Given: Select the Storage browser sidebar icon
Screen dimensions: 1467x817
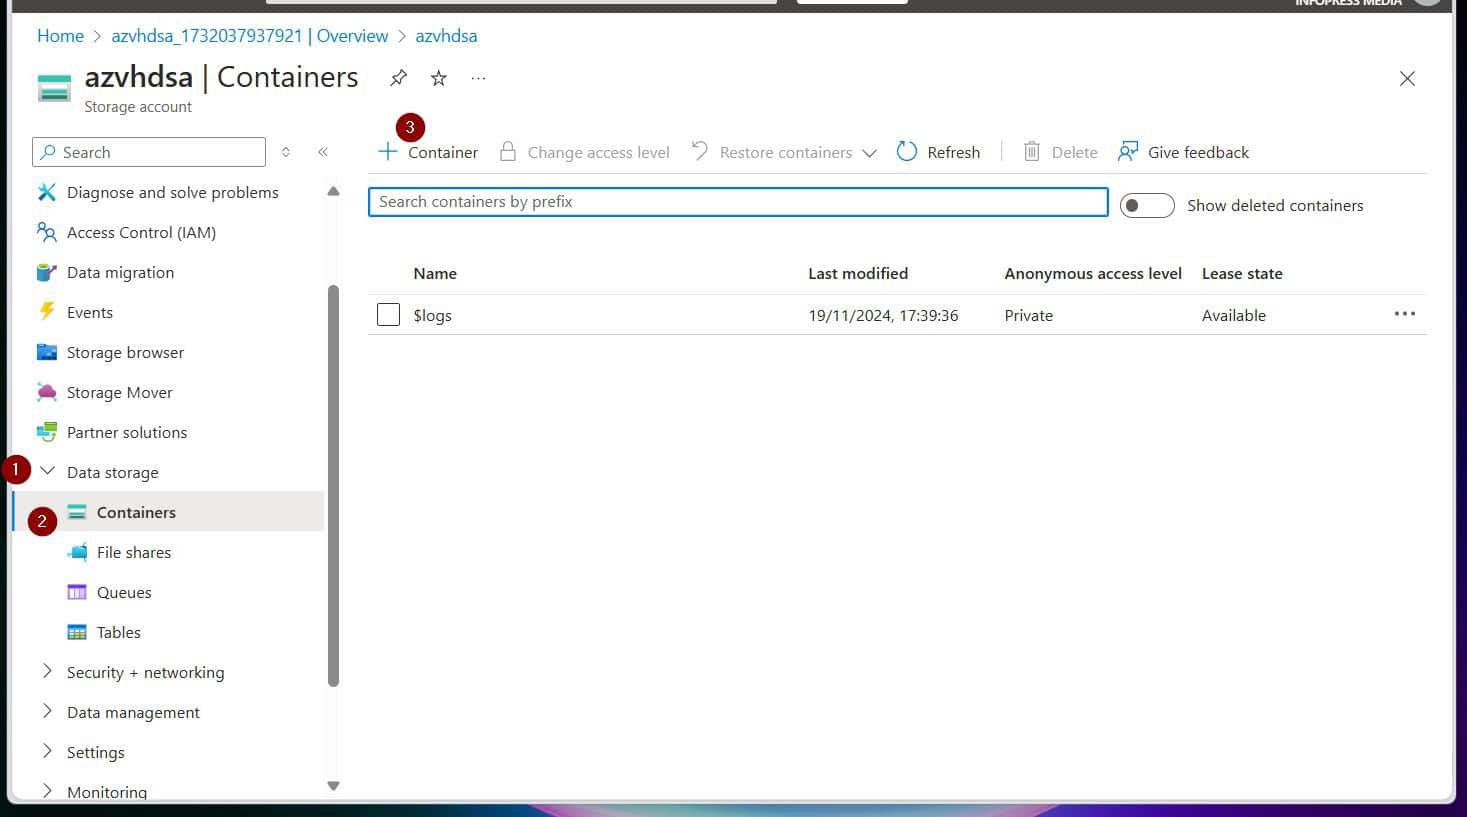Looking at the screenshot, I should click(47, 352).
